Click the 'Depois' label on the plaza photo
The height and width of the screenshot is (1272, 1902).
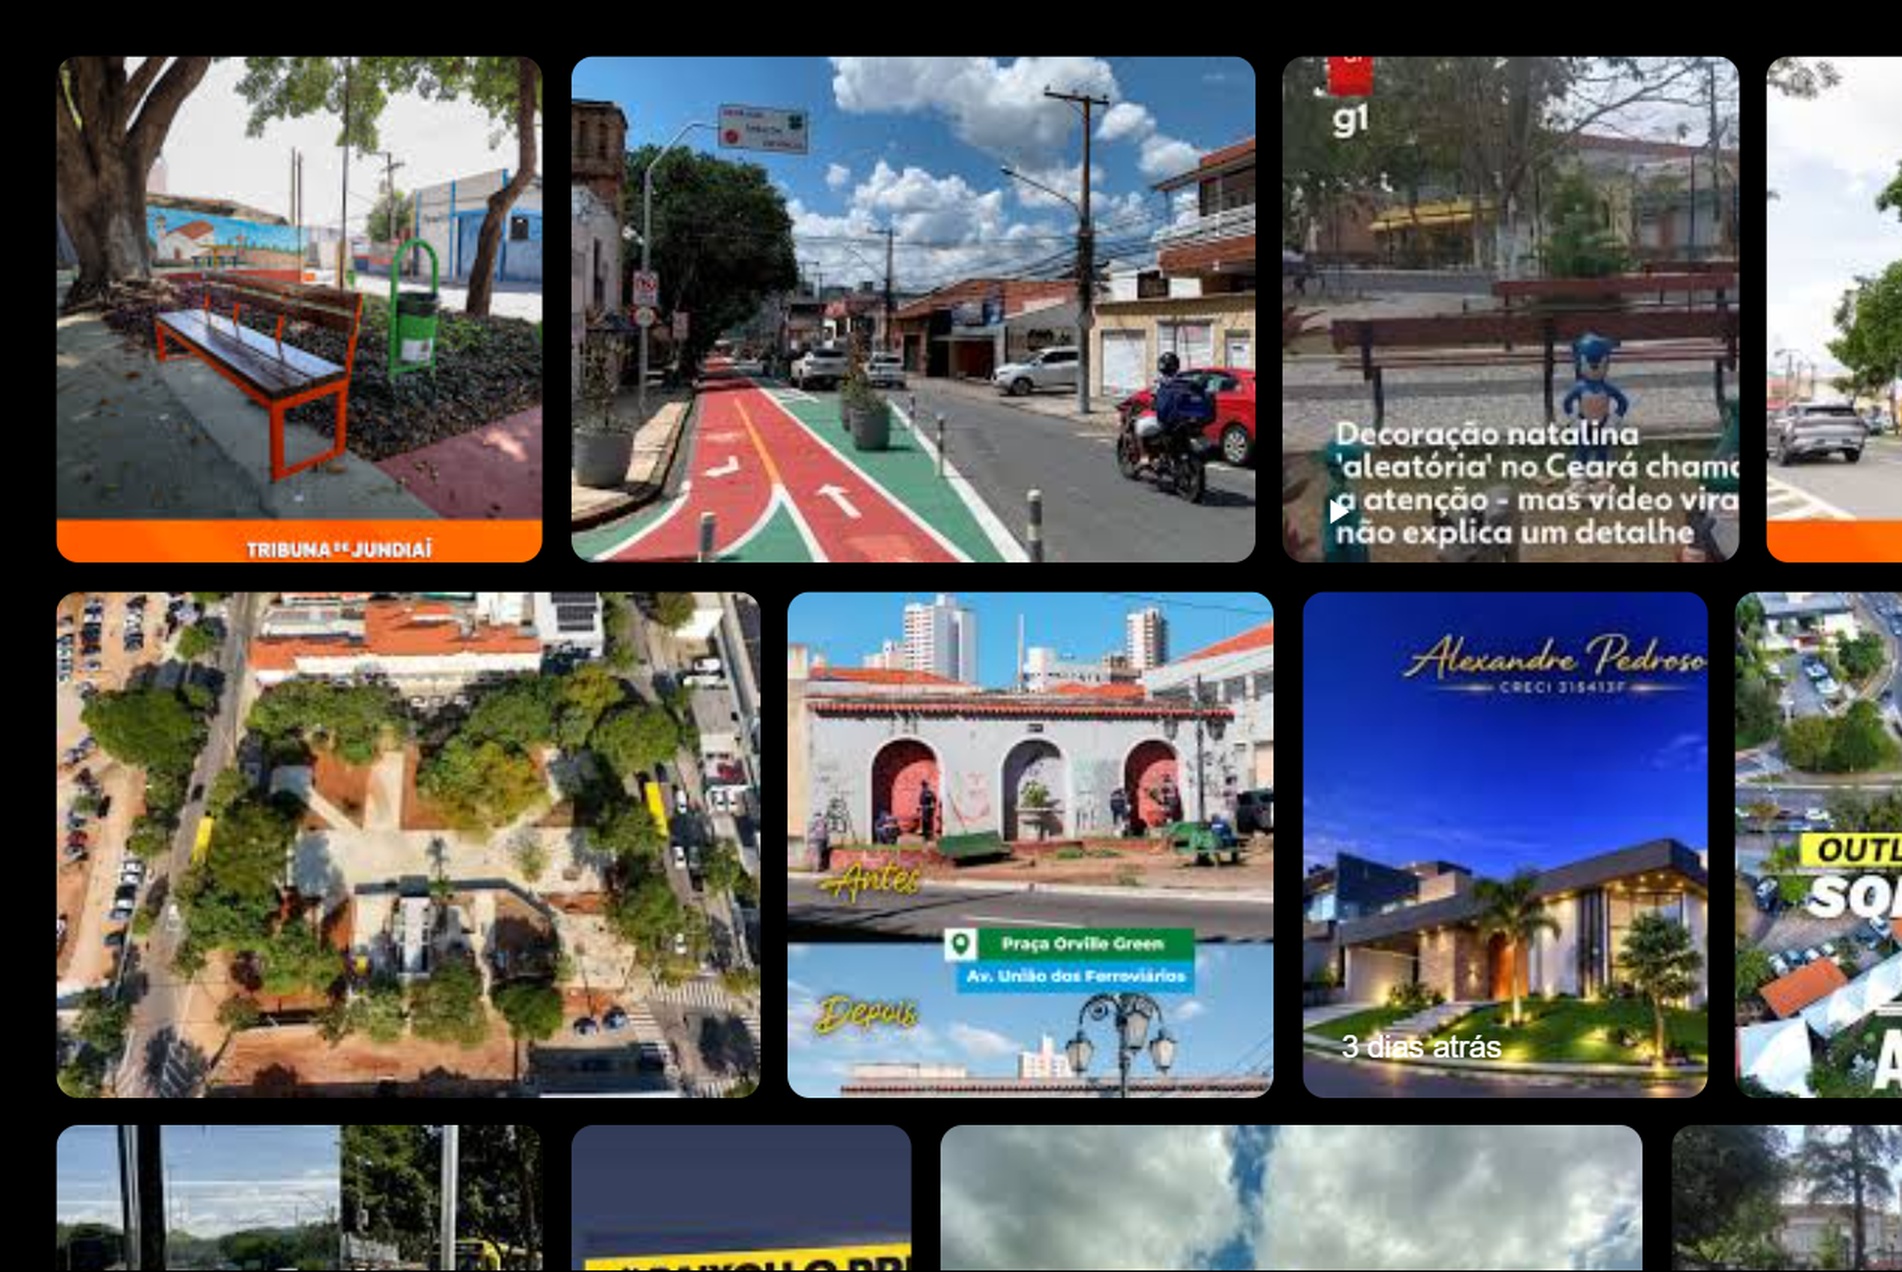click(866, 1015)
